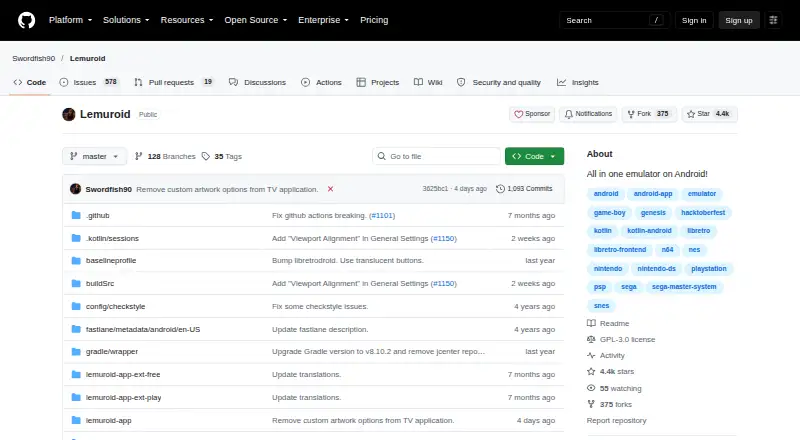Switch to the Projects tab
Image resolution: width=800 pixels, height=440 pixels.
[378, 82]
